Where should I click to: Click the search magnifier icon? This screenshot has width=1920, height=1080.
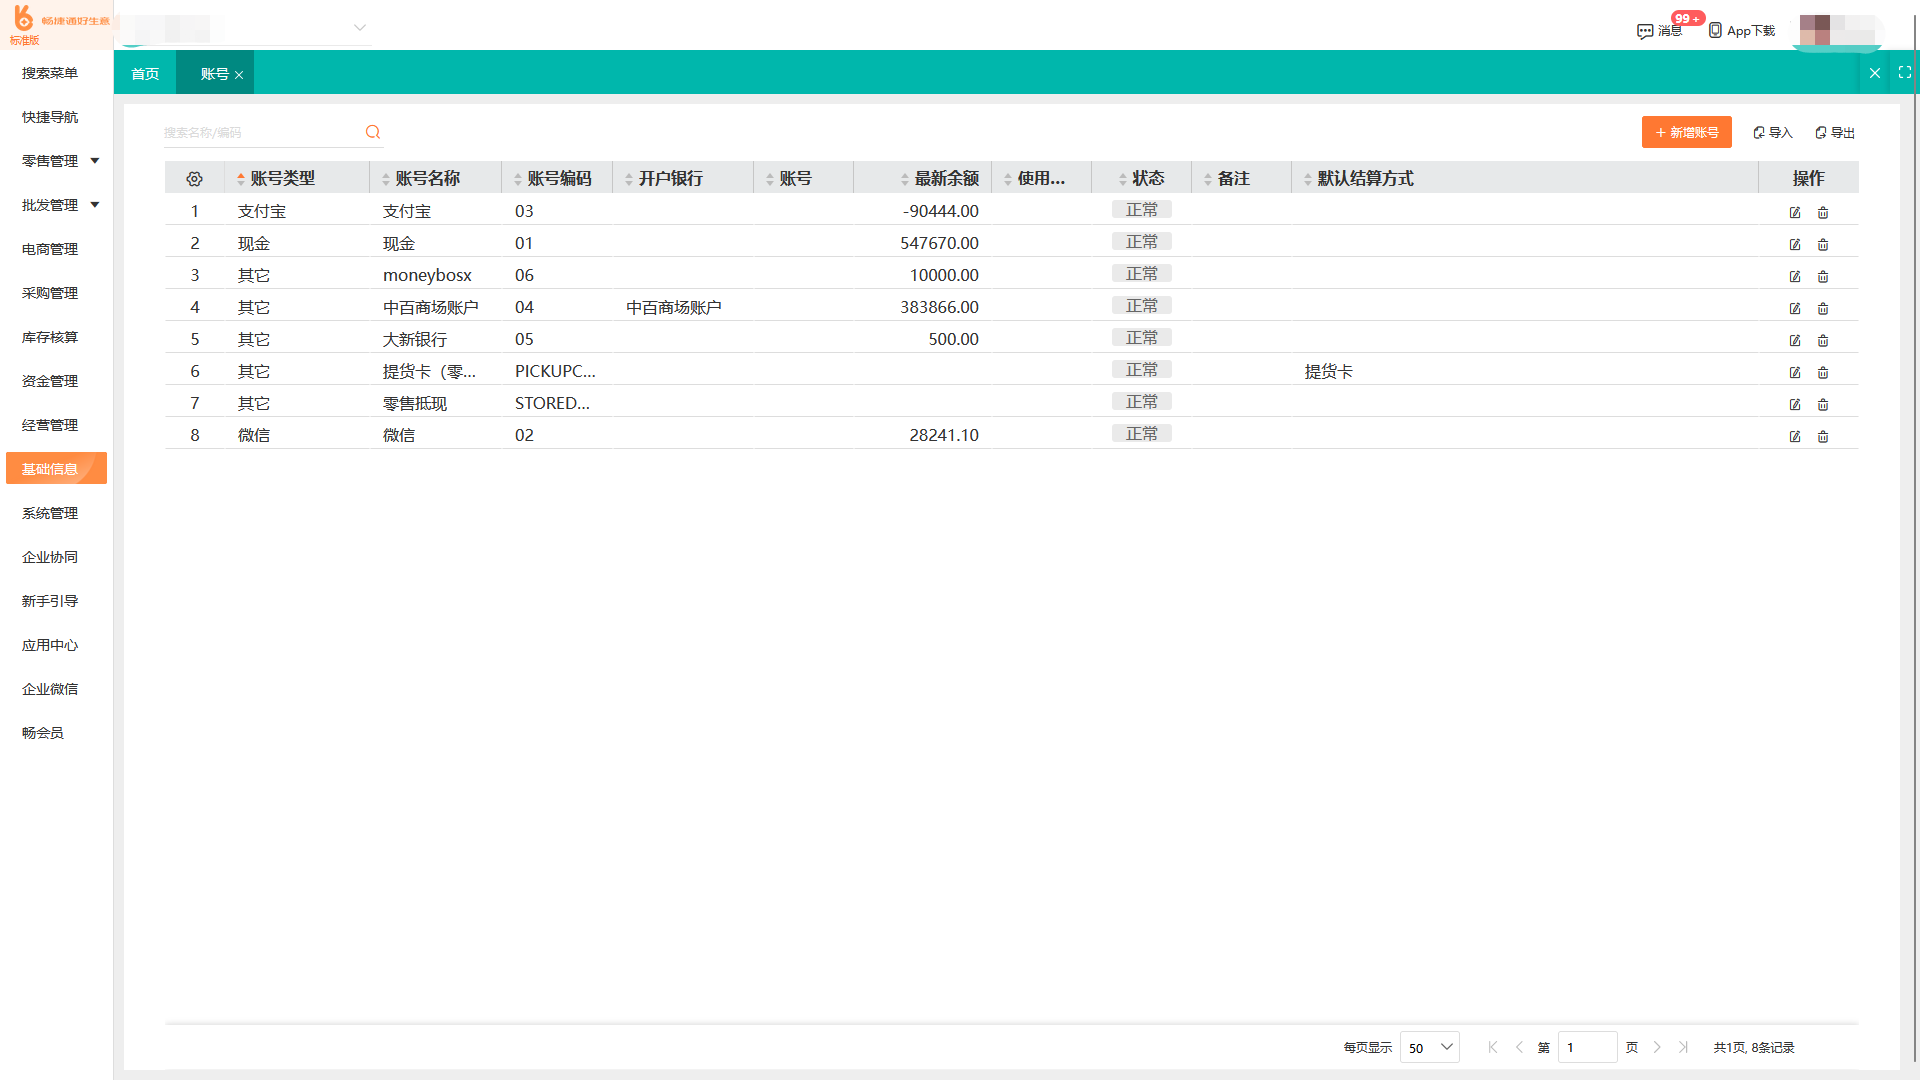[x=373, y=131]
